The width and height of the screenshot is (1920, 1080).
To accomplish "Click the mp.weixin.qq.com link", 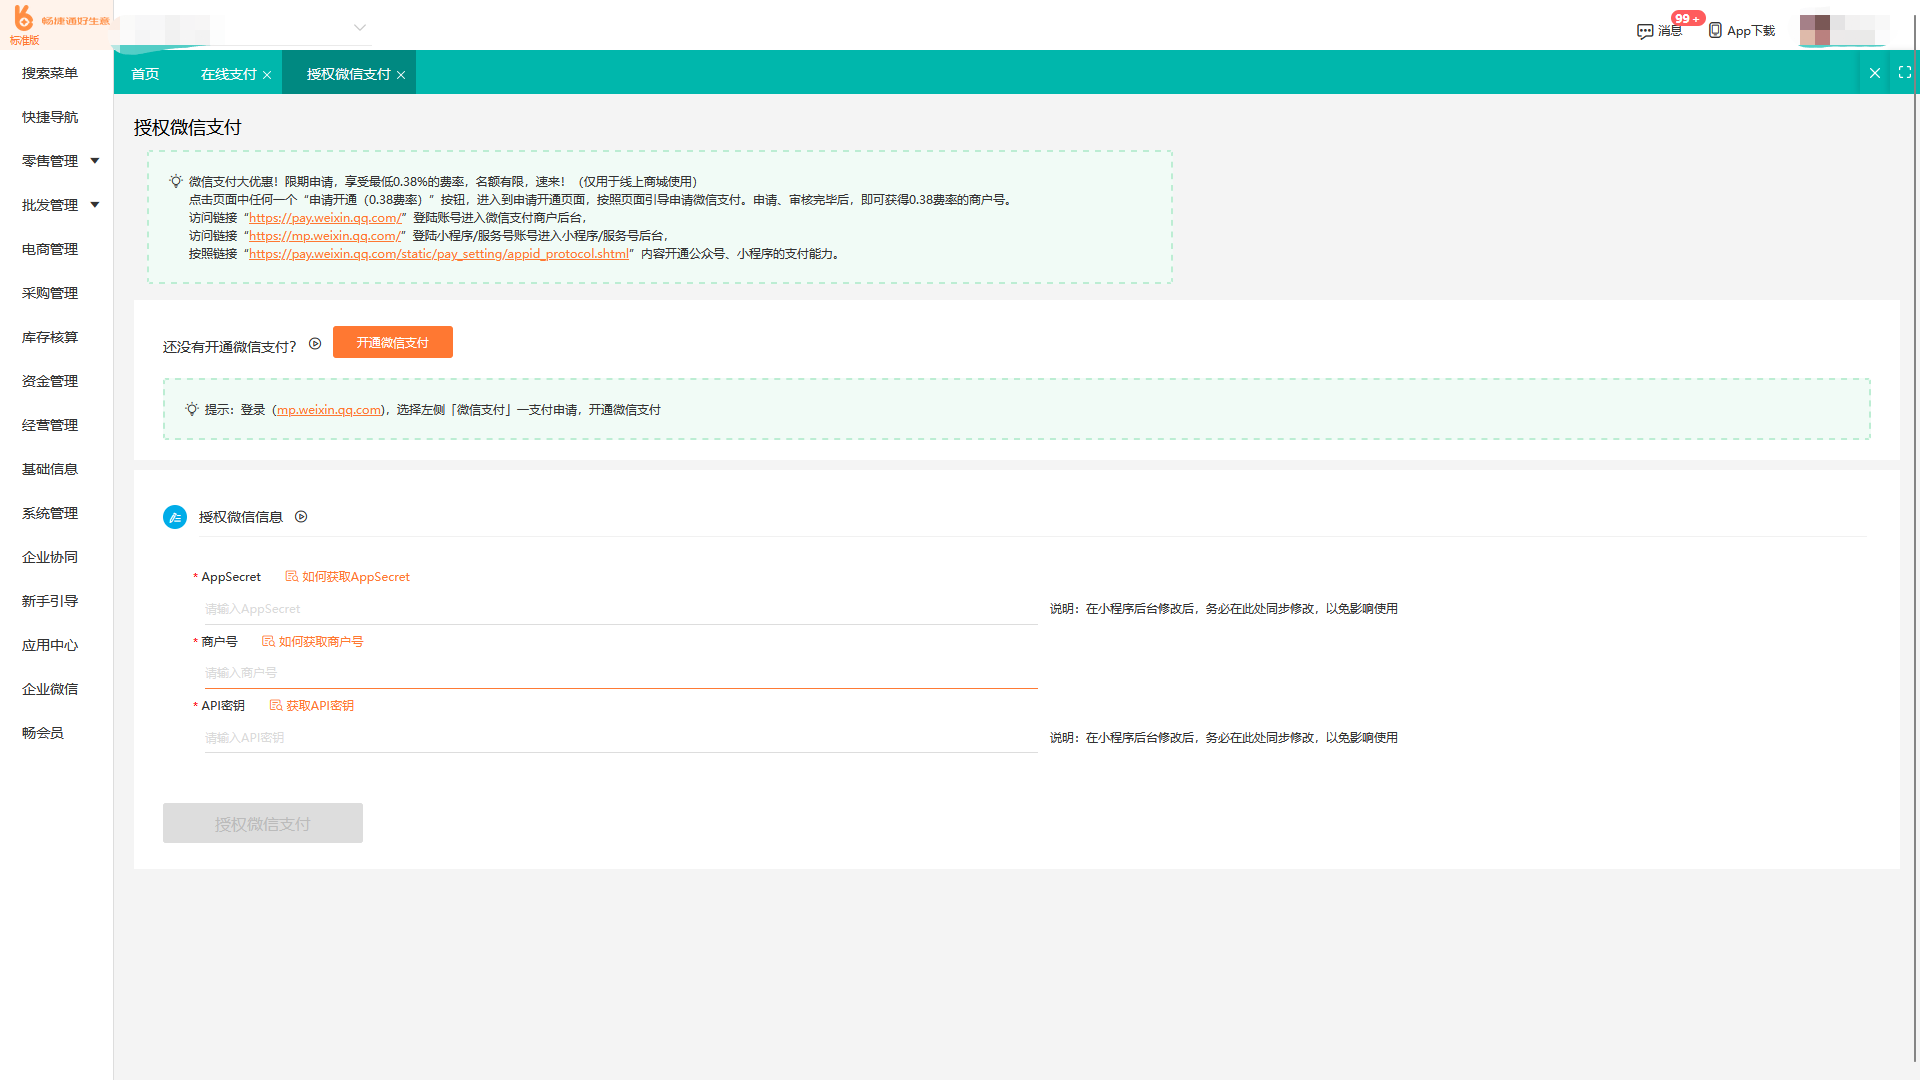I will 327,409.
